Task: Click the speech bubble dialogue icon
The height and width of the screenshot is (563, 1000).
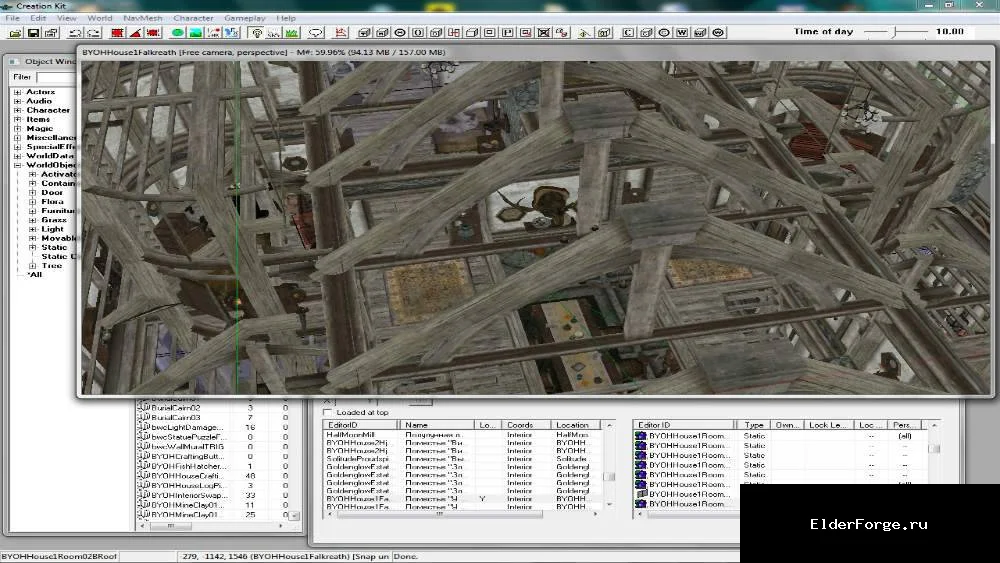Action: [x=316, y=33]
